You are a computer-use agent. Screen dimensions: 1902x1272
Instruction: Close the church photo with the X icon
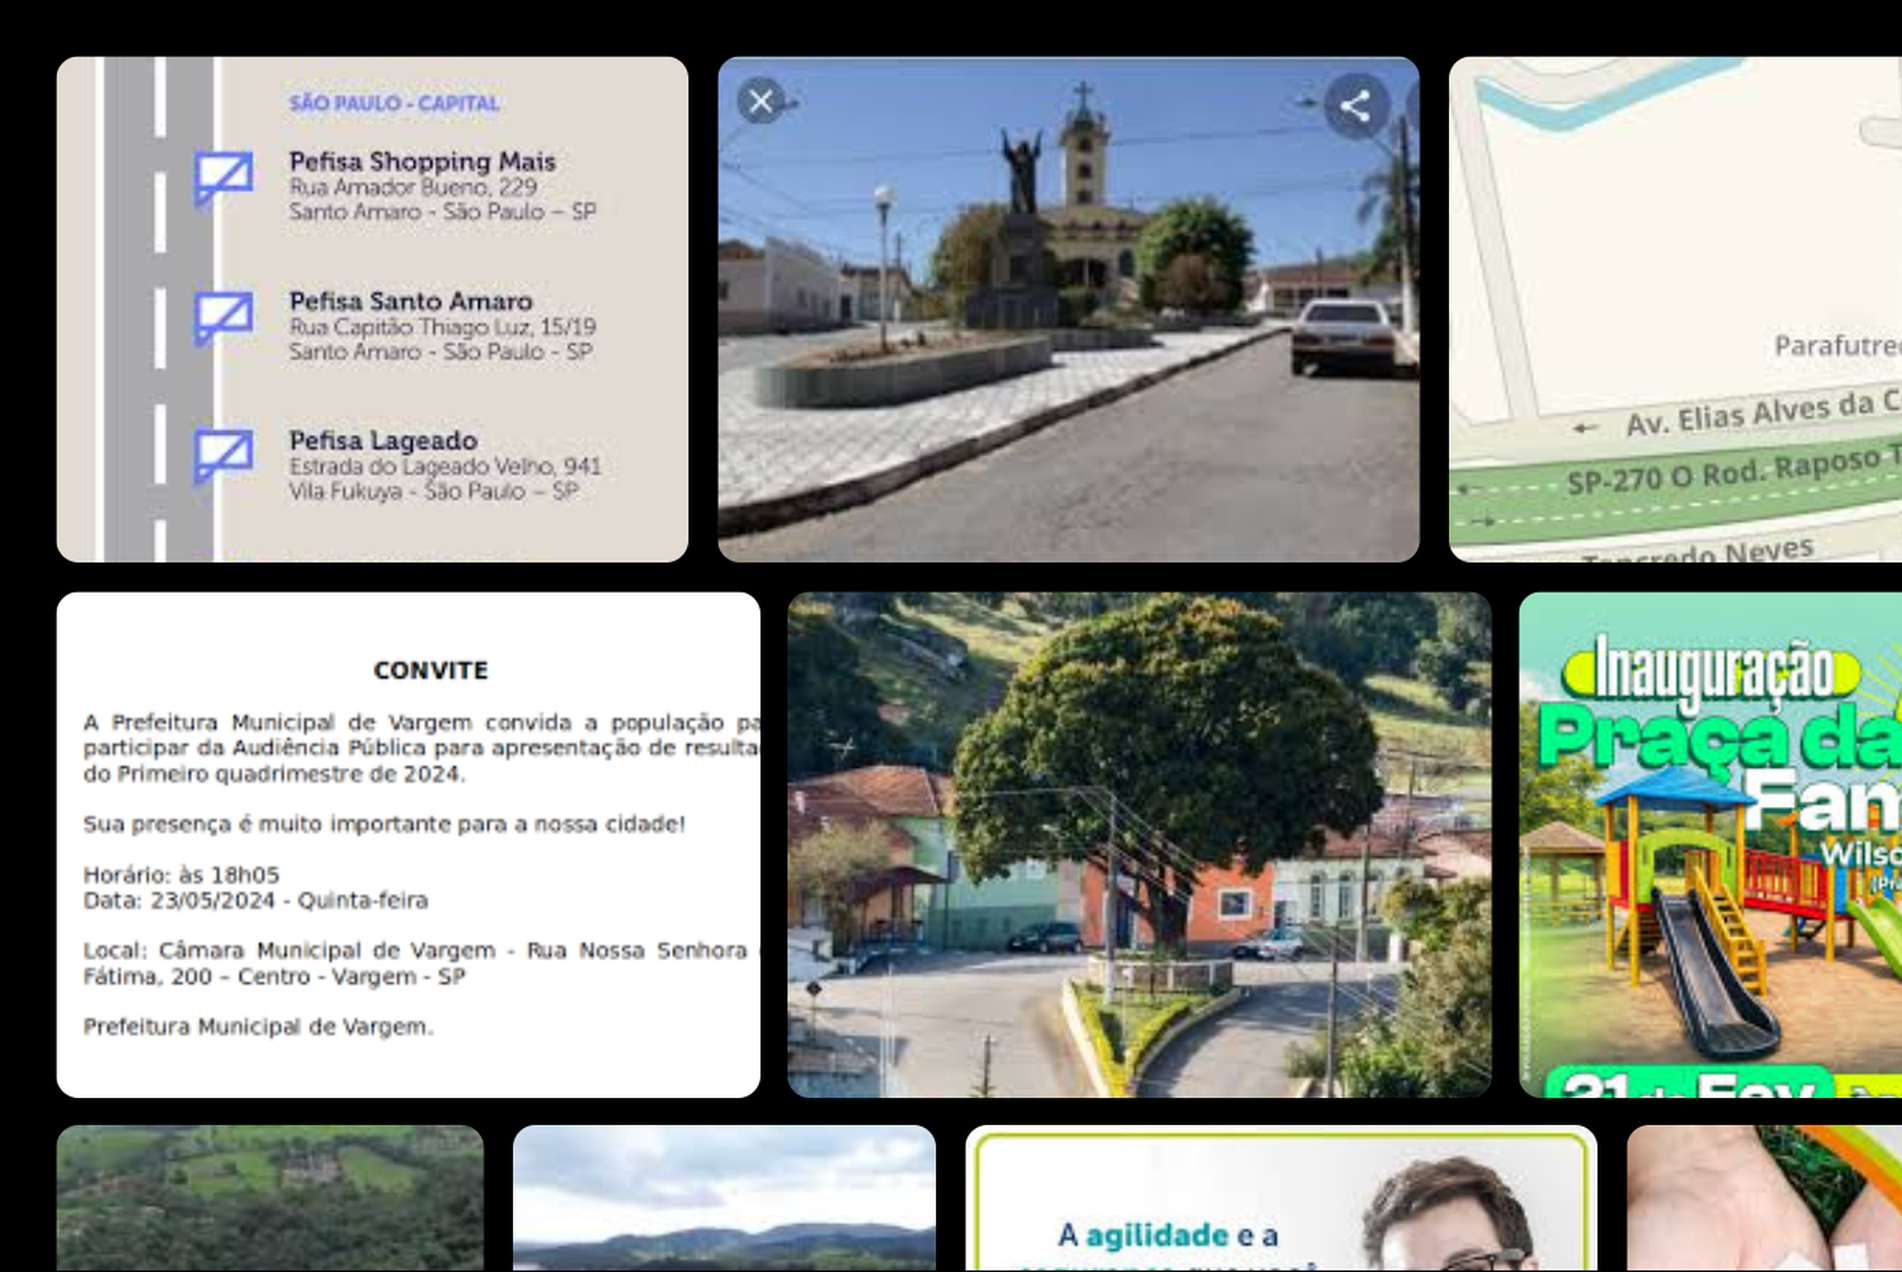[761, 102]
